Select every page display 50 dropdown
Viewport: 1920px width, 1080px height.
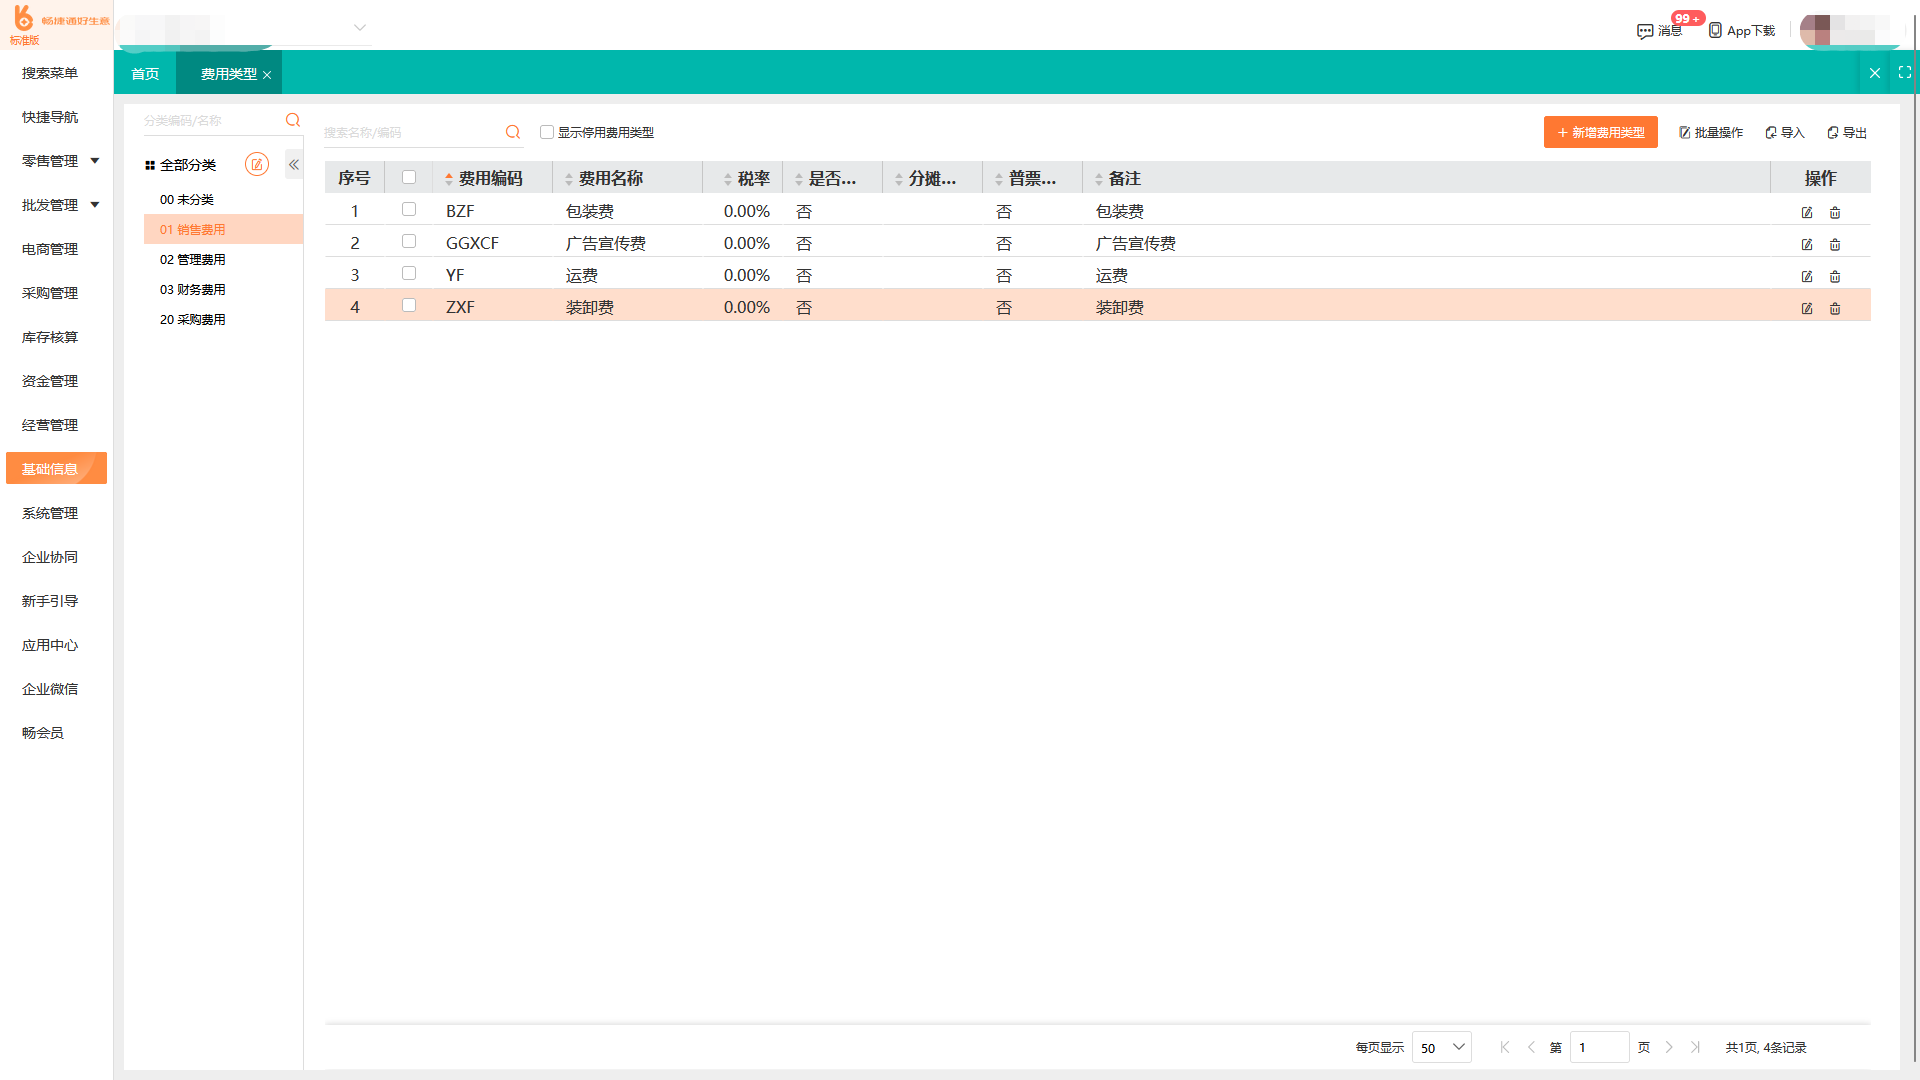[x=1440, y=1047]
